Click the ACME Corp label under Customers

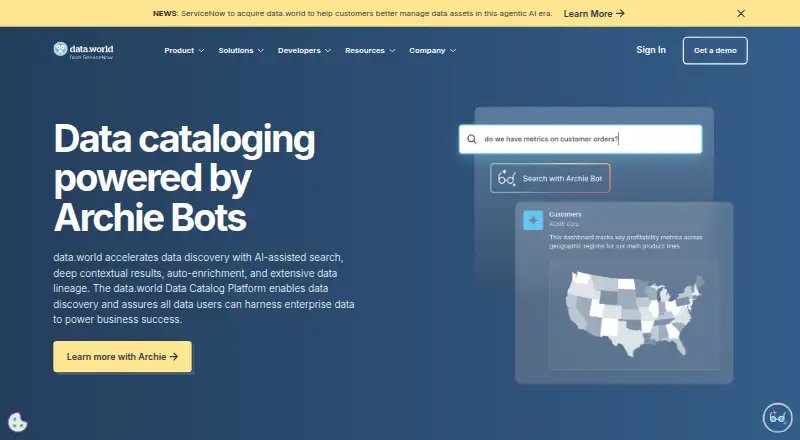(564, 224)
